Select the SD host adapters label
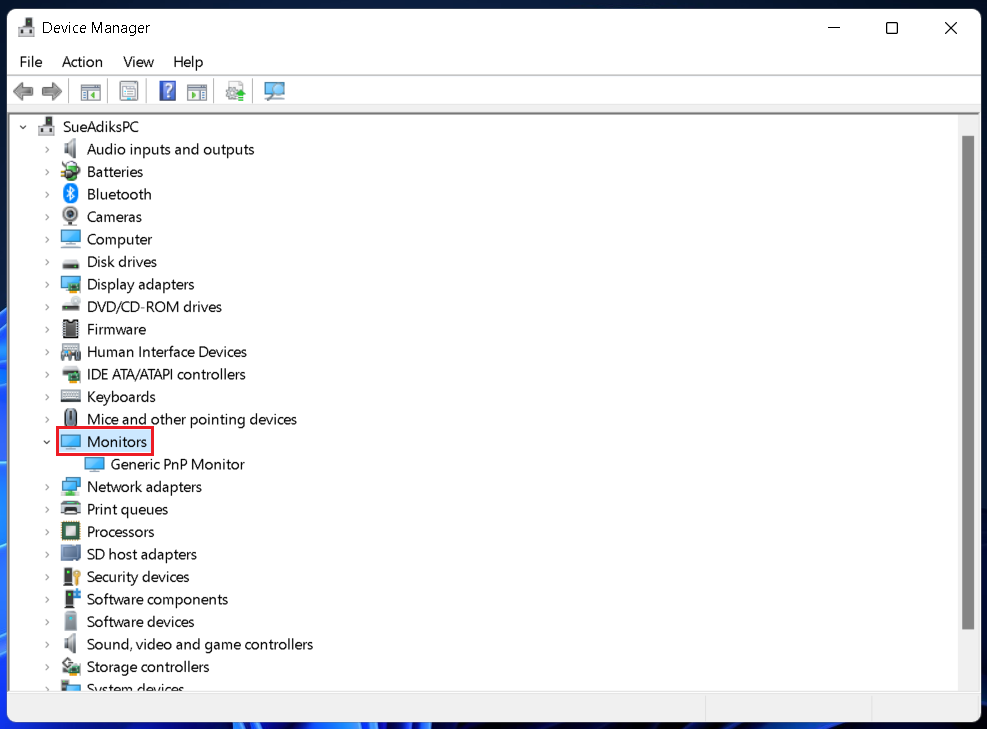This screenshot has width=987, height=729. (x=142, y=555)
